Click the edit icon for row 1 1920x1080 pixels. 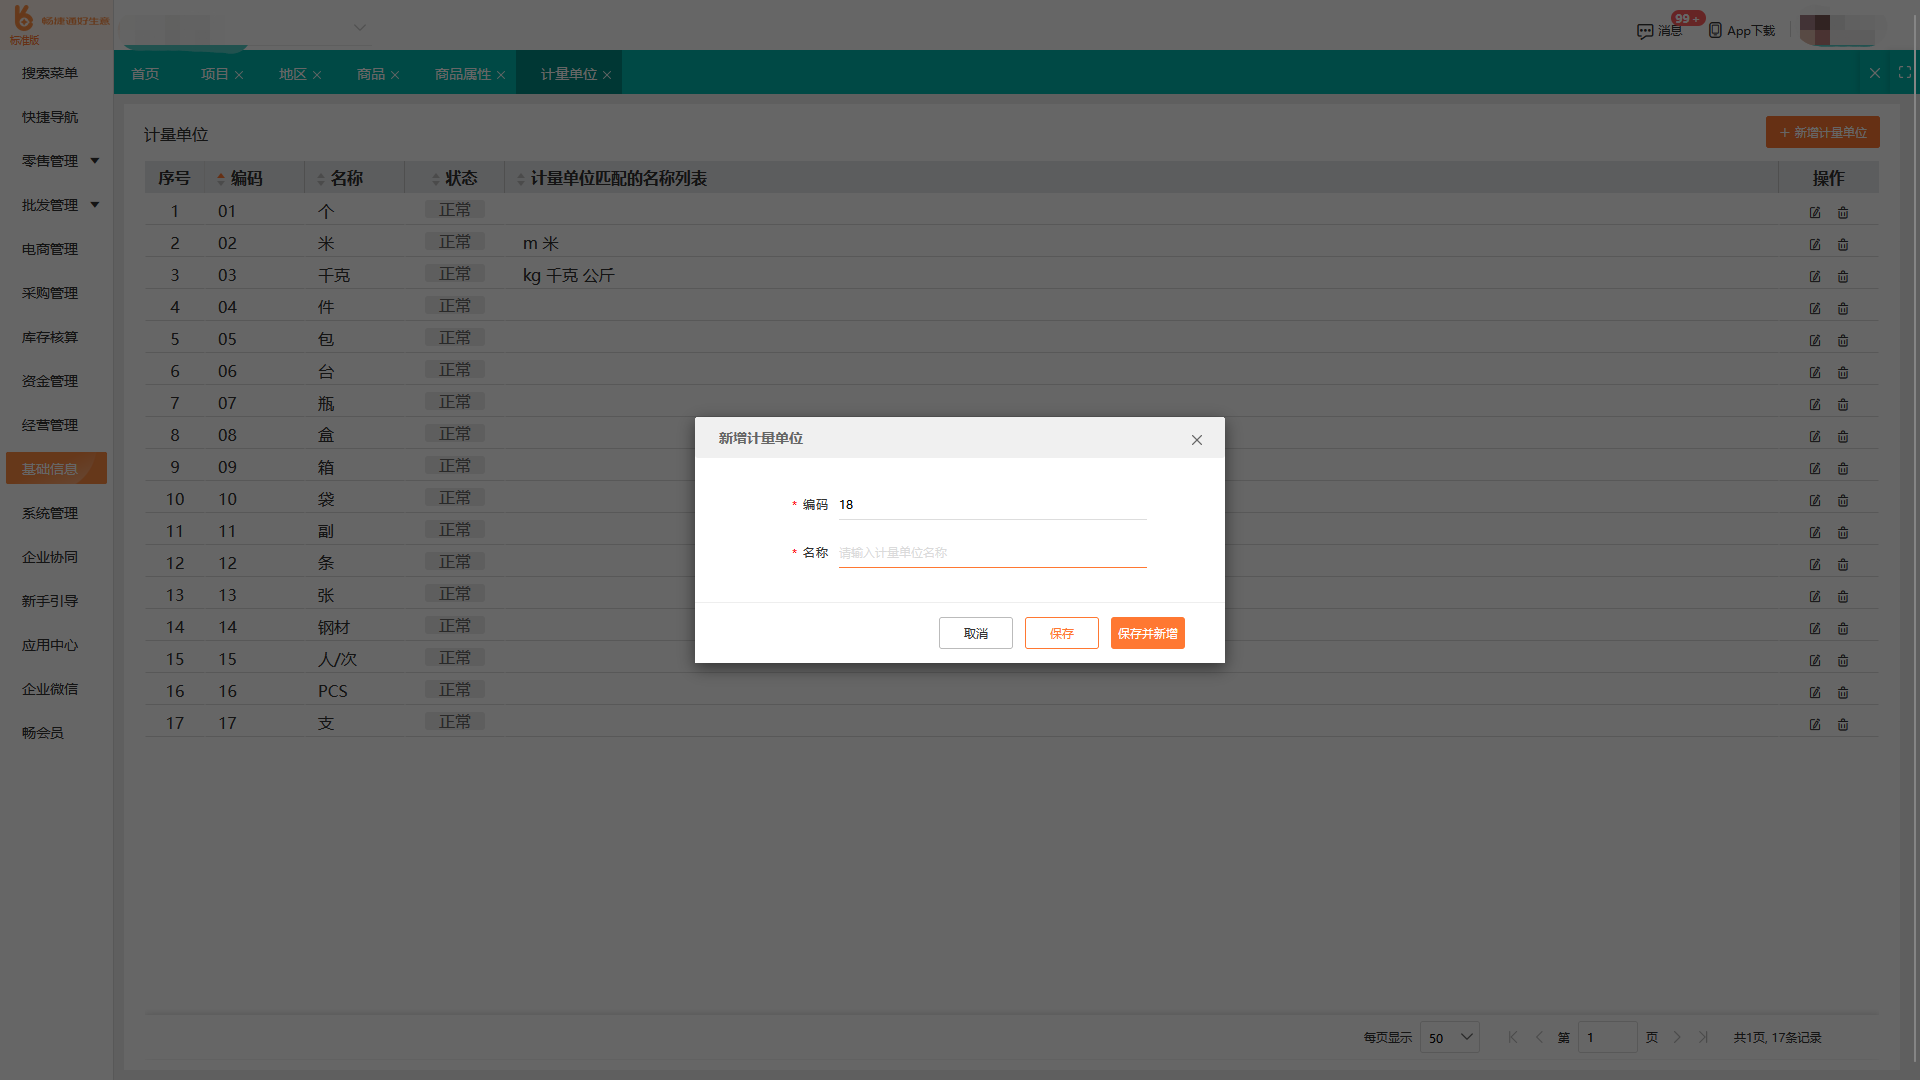pos(1815,210)
